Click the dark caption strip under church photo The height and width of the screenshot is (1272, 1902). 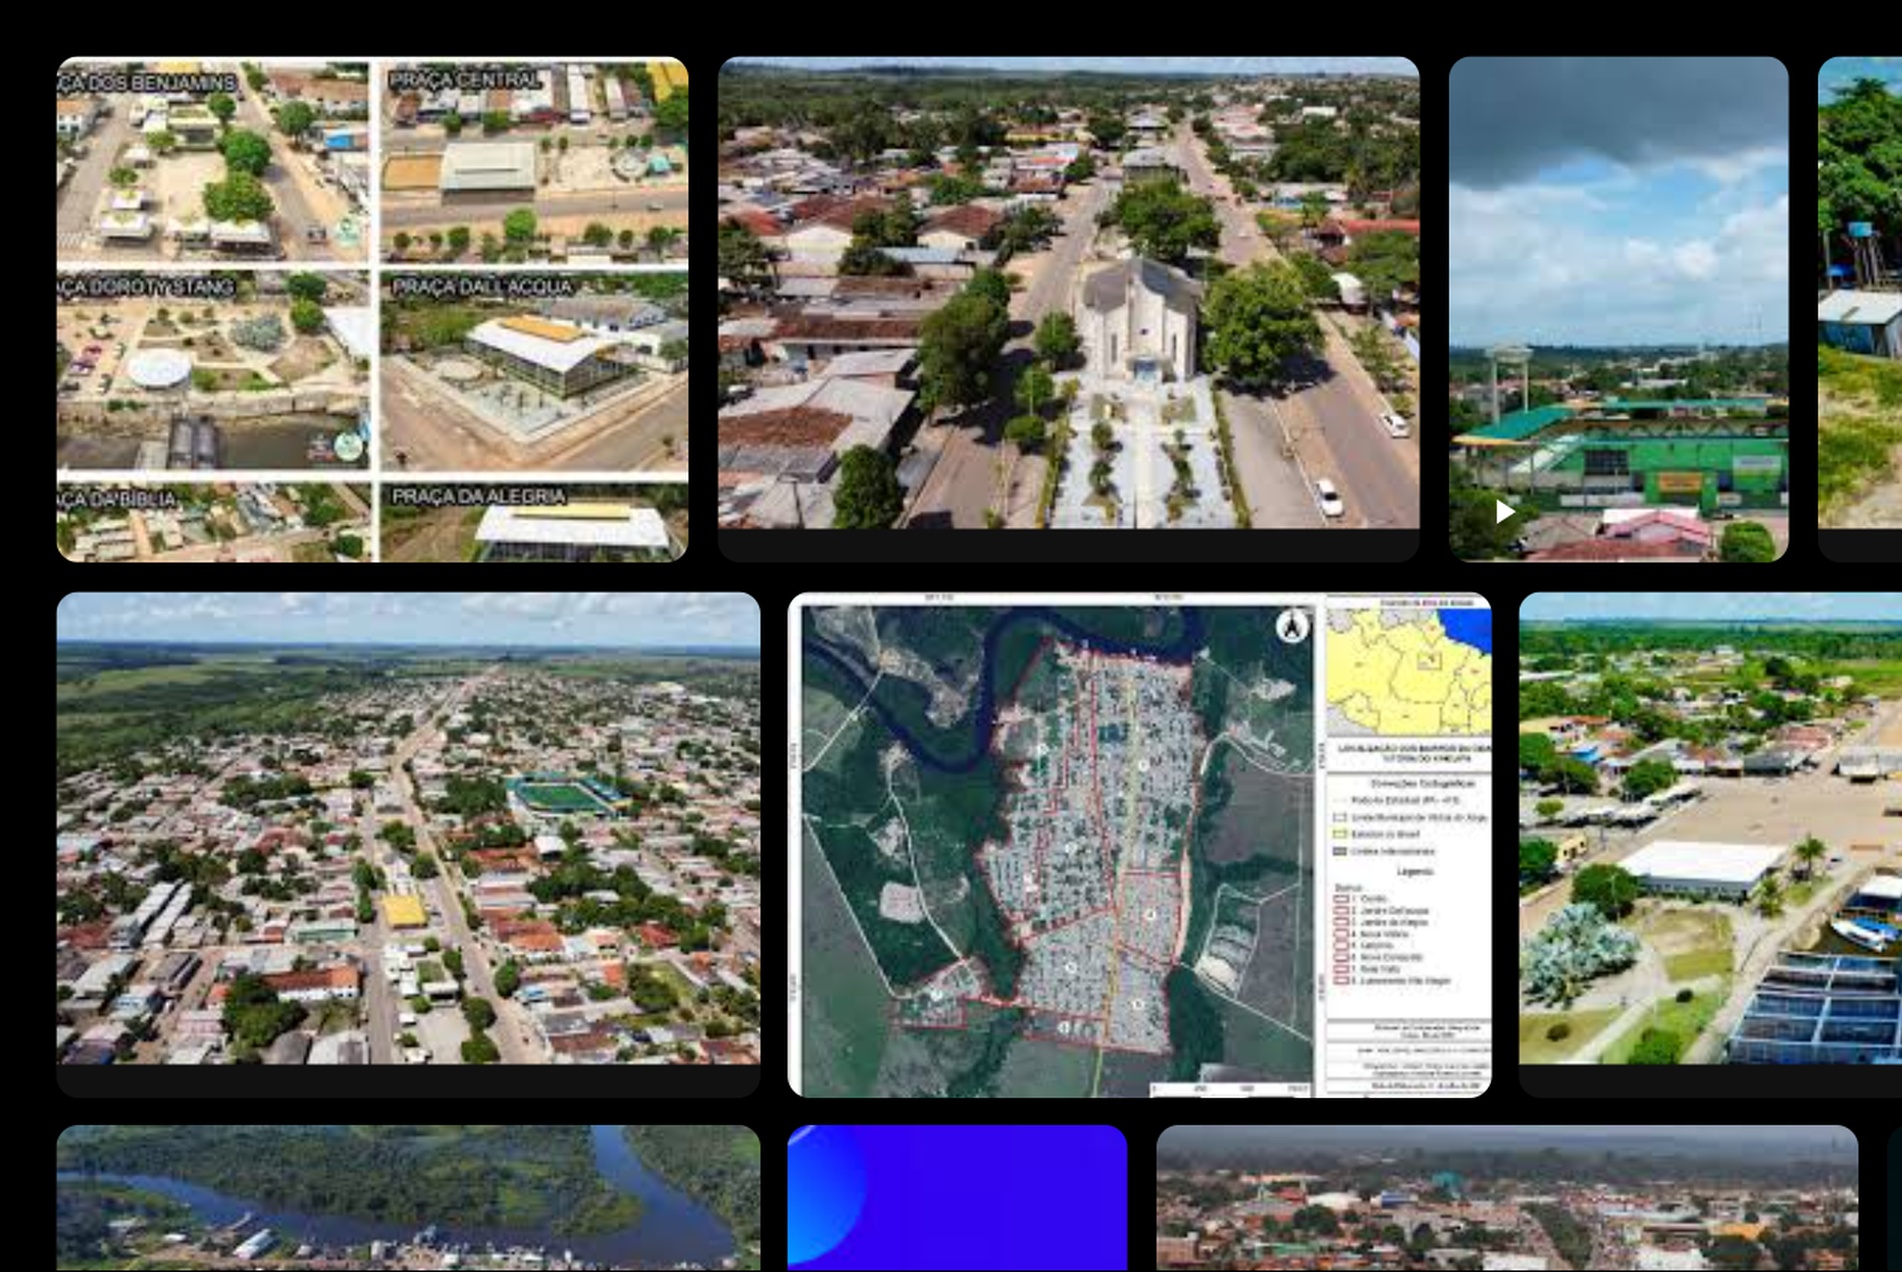1068,545
